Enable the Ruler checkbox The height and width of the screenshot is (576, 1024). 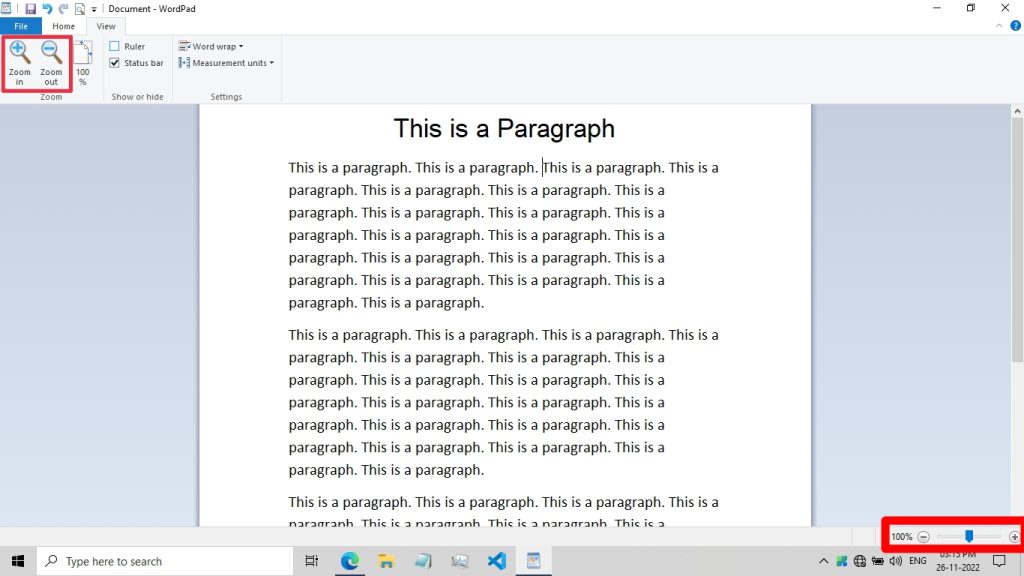click(x=114, y=46)
